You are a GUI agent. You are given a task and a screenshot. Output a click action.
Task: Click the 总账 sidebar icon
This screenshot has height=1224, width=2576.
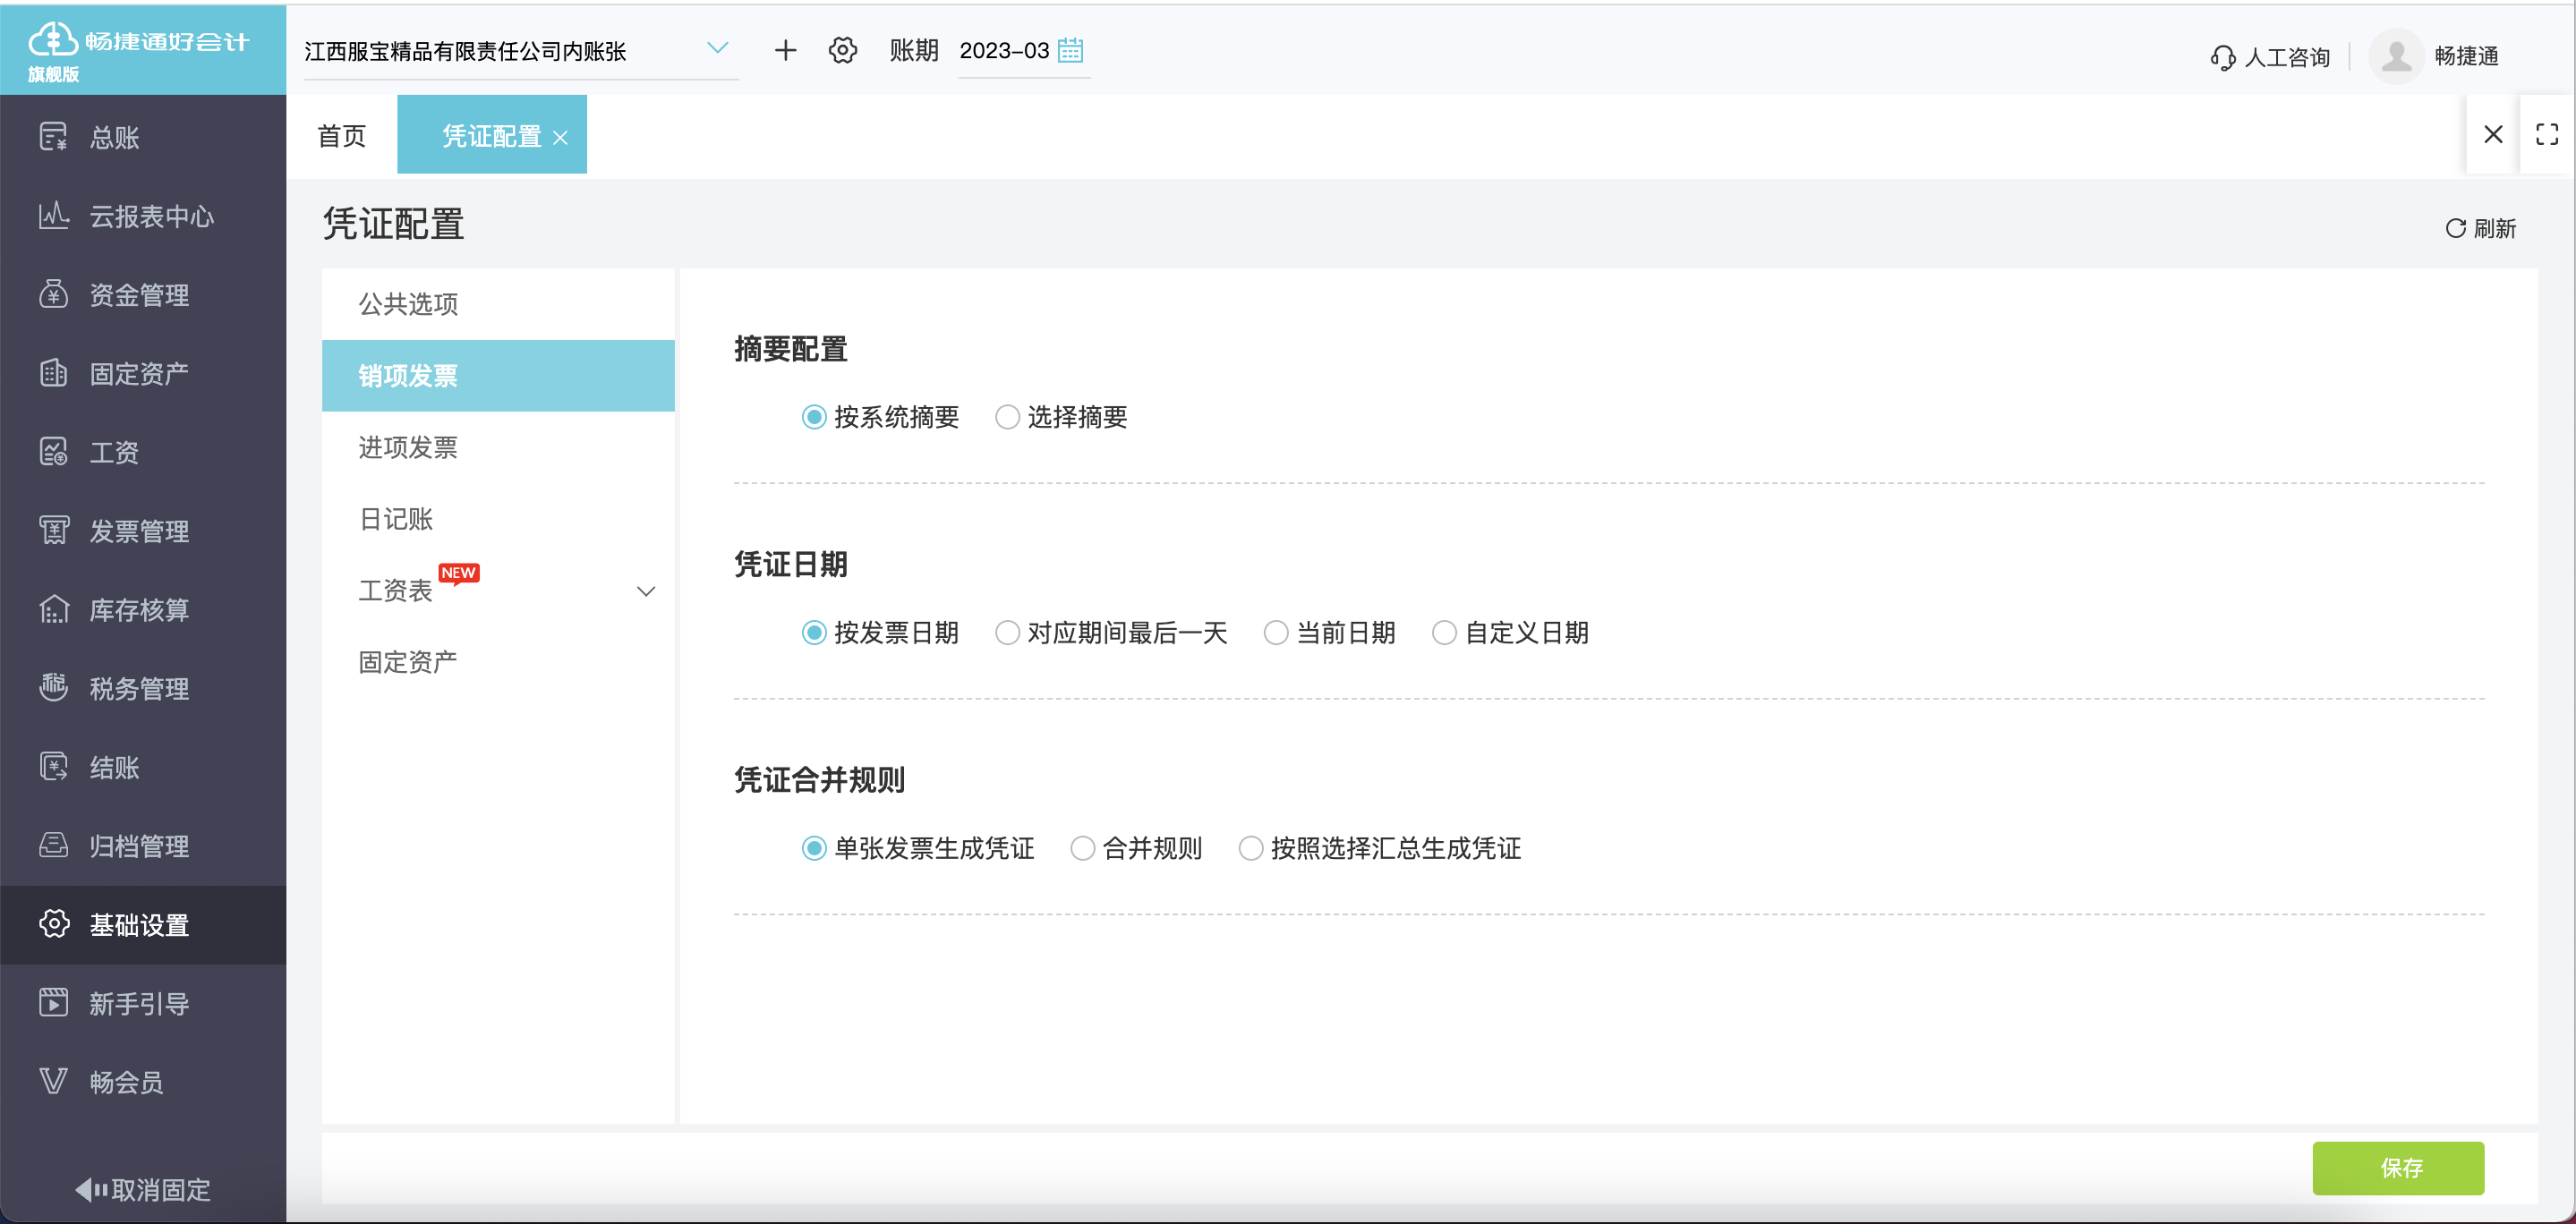tap(51, 138)
